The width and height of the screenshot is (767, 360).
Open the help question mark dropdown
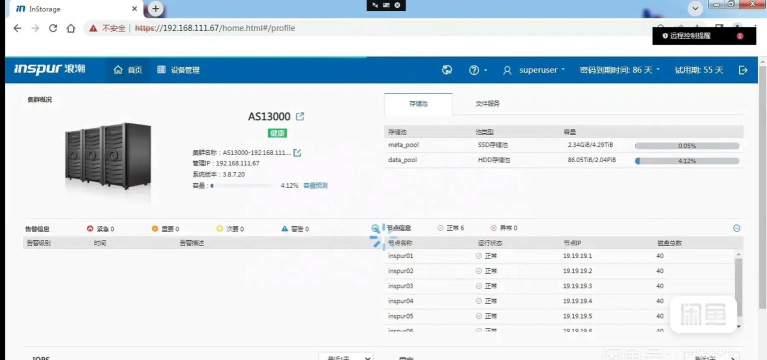coord(478,70)
